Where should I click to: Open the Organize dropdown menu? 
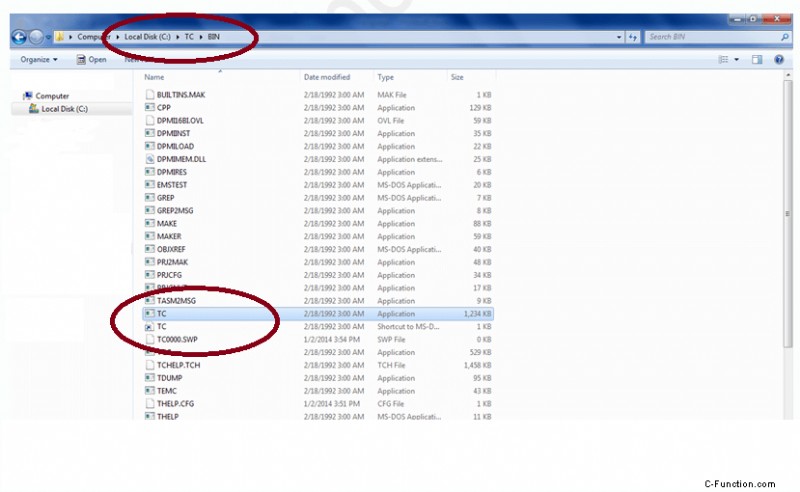point(39,60)
